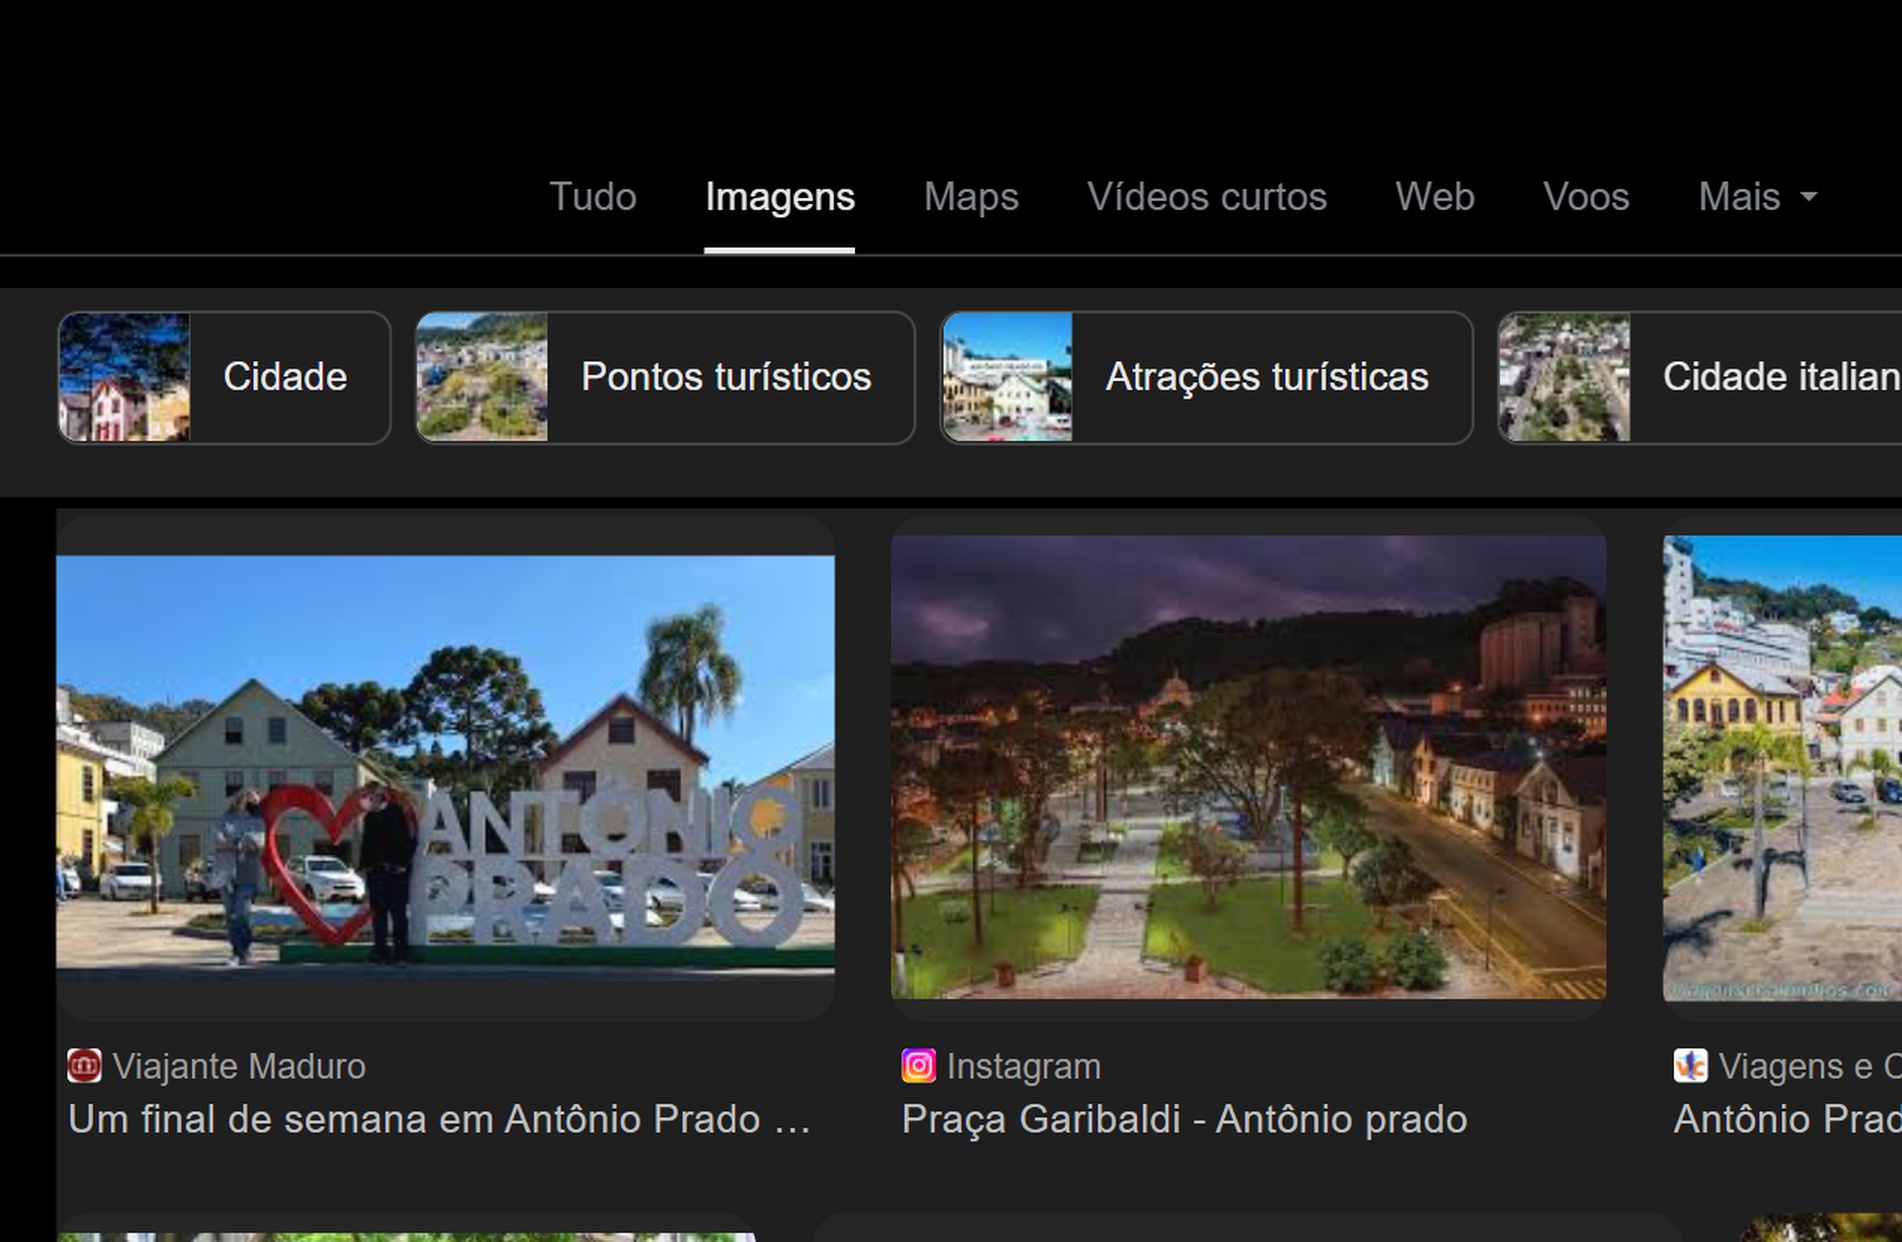Expand the Mais dropdown menu
The height and width of the screenshot is (1242, 1902).
pos(1757,197)
